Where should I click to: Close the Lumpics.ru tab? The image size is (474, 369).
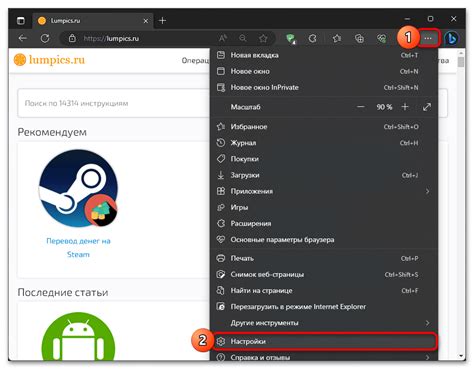(x=146, y=21)
